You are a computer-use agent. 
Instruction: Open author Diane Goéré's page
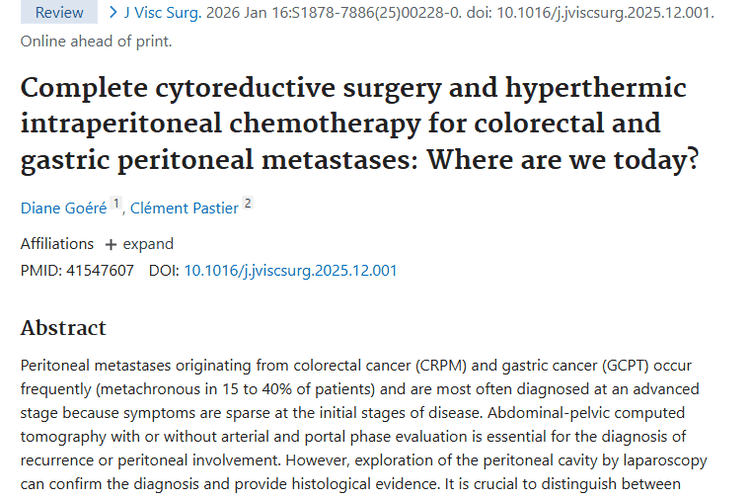(64, 208)
